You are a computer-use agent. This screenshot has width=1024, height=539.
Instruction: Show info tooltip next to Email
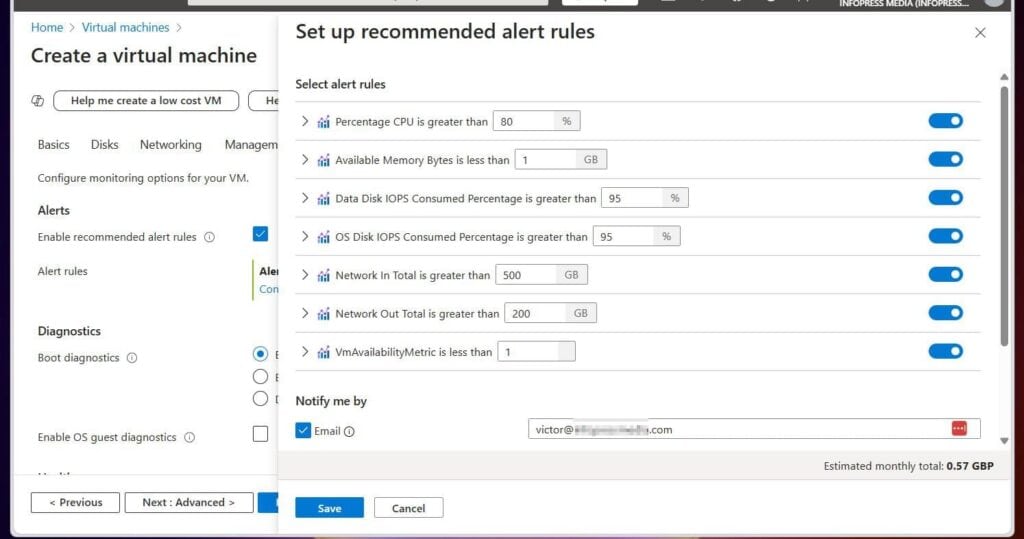pyautogui.click(x=349, y=431)
